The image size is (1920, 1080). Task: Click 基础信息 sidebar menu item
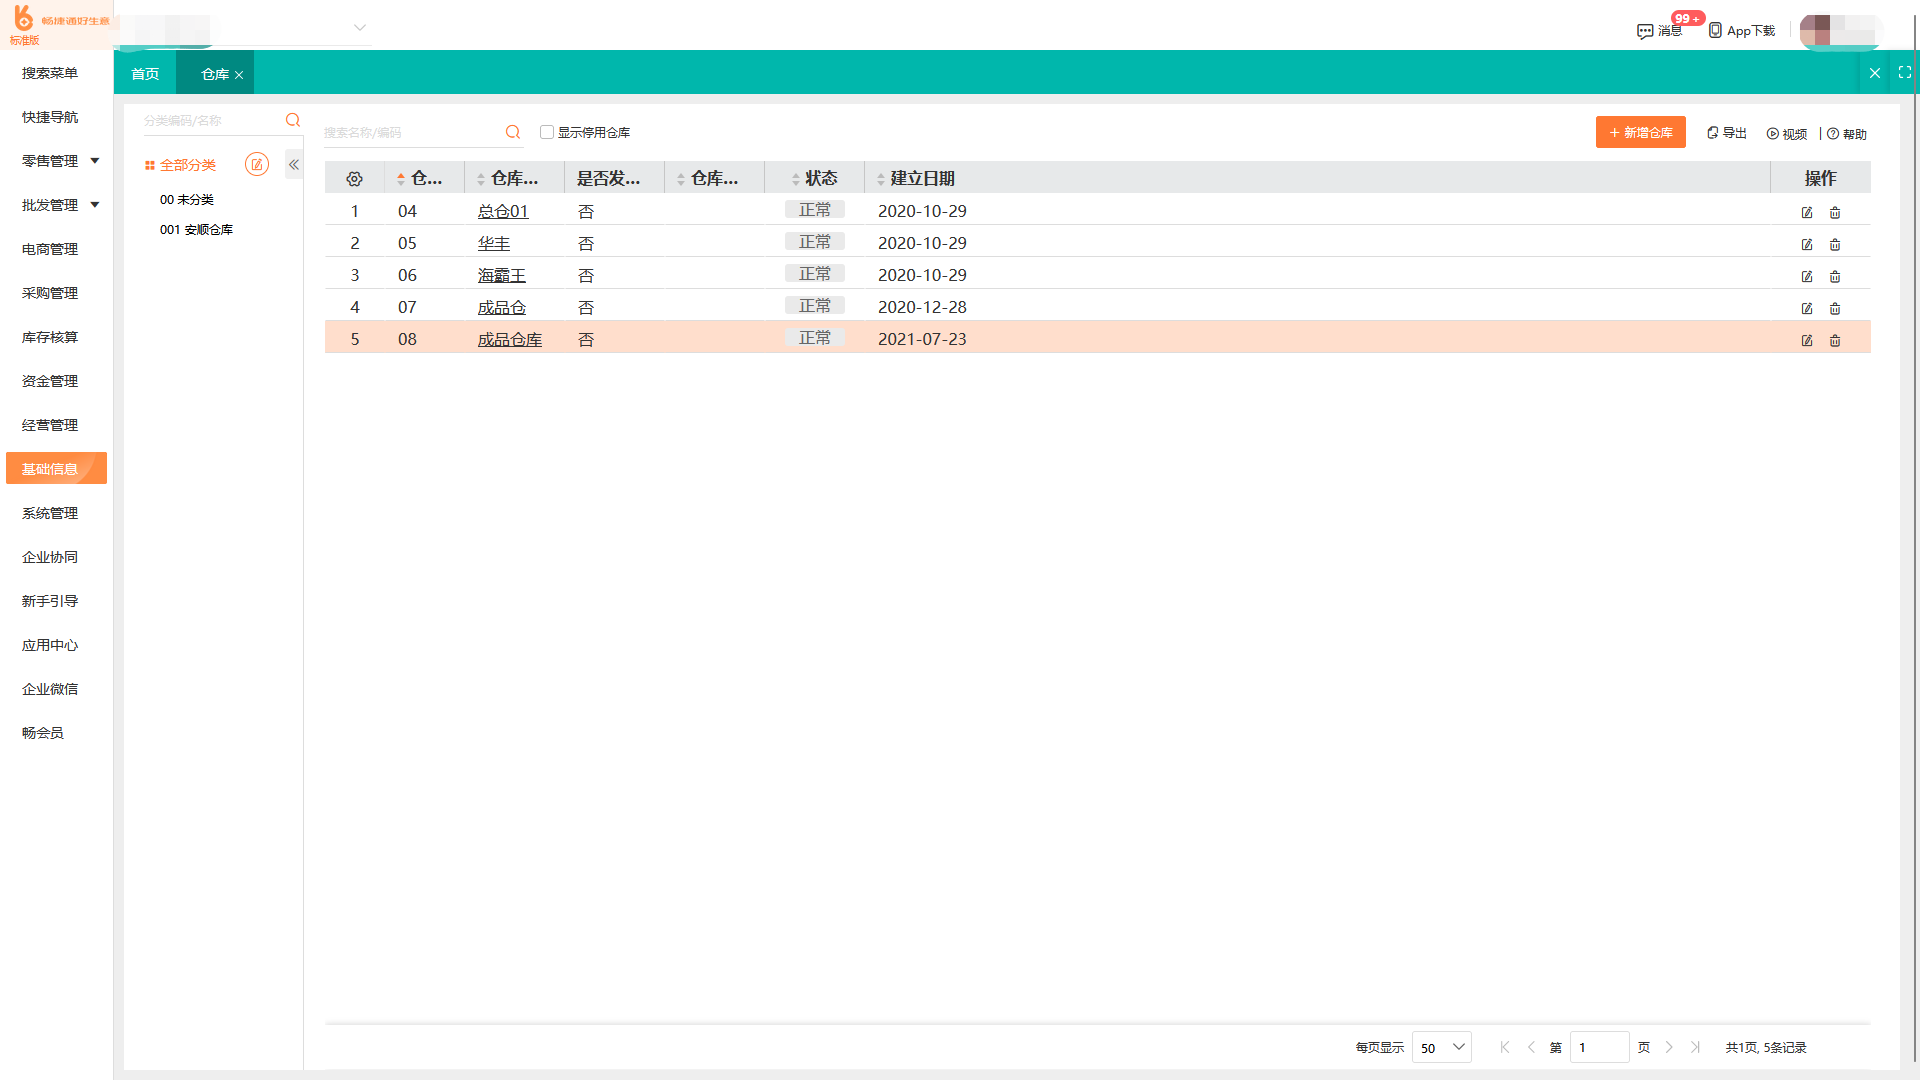(x=53, y=468)
